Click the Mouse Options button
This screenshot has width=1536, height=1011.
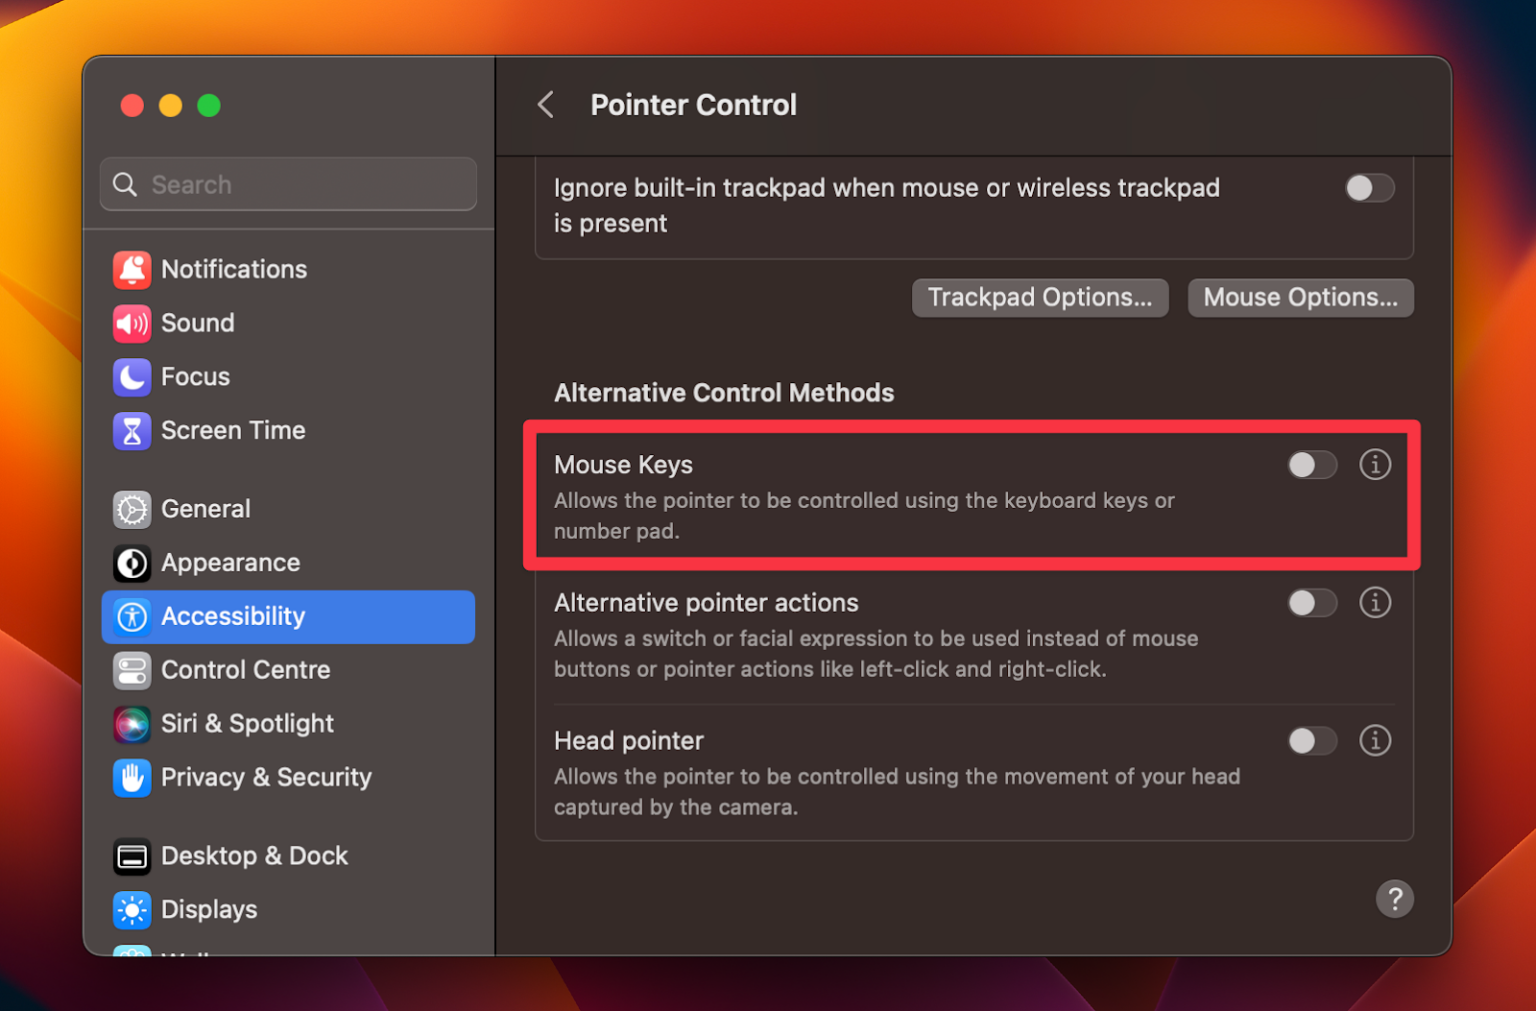[1300, 297]
